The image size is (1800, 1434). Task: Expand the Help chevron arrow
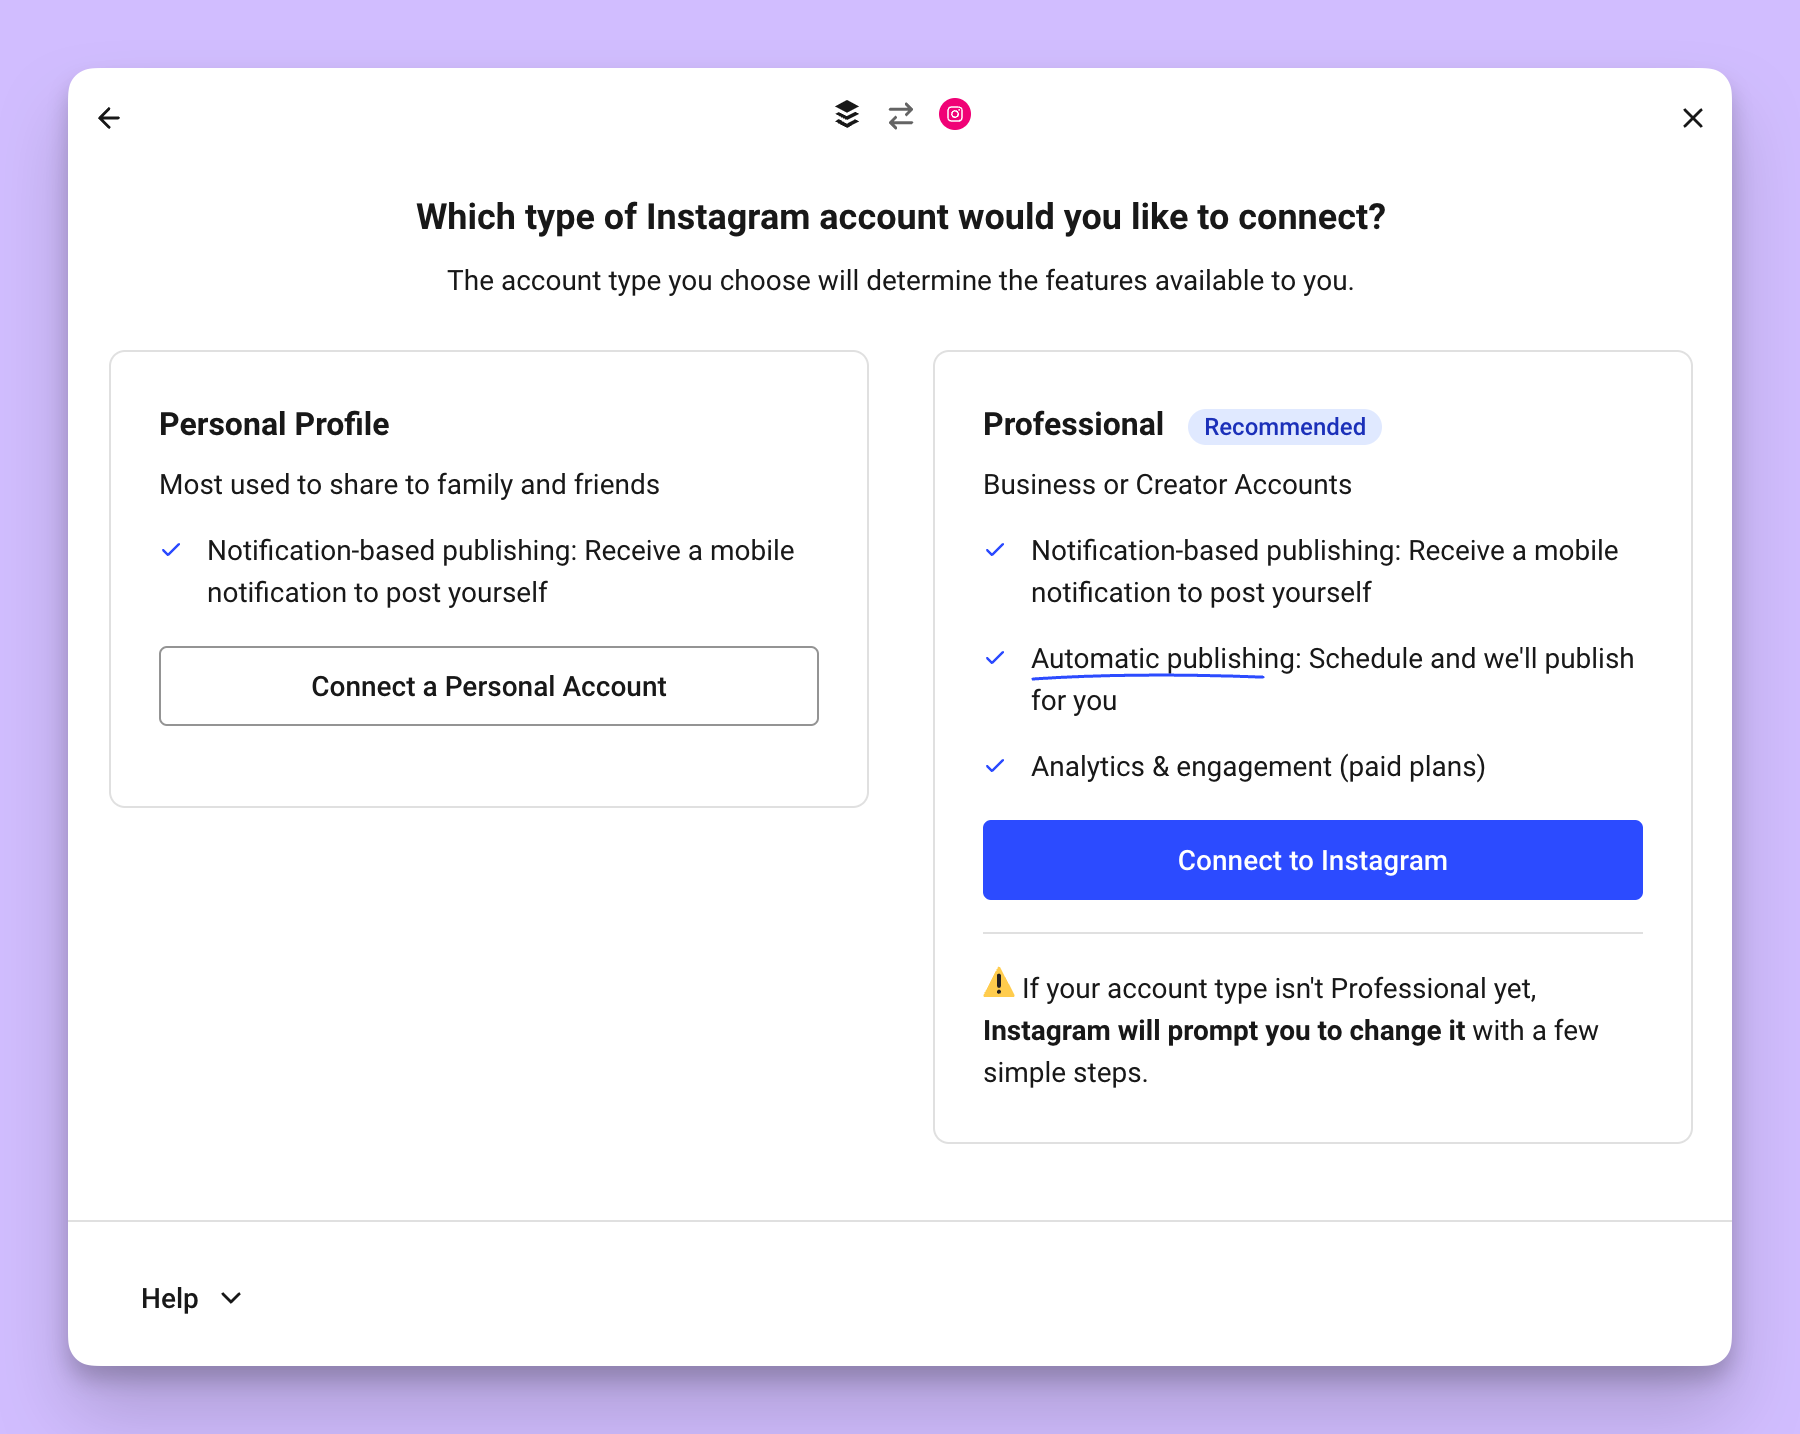(231, 1298)
